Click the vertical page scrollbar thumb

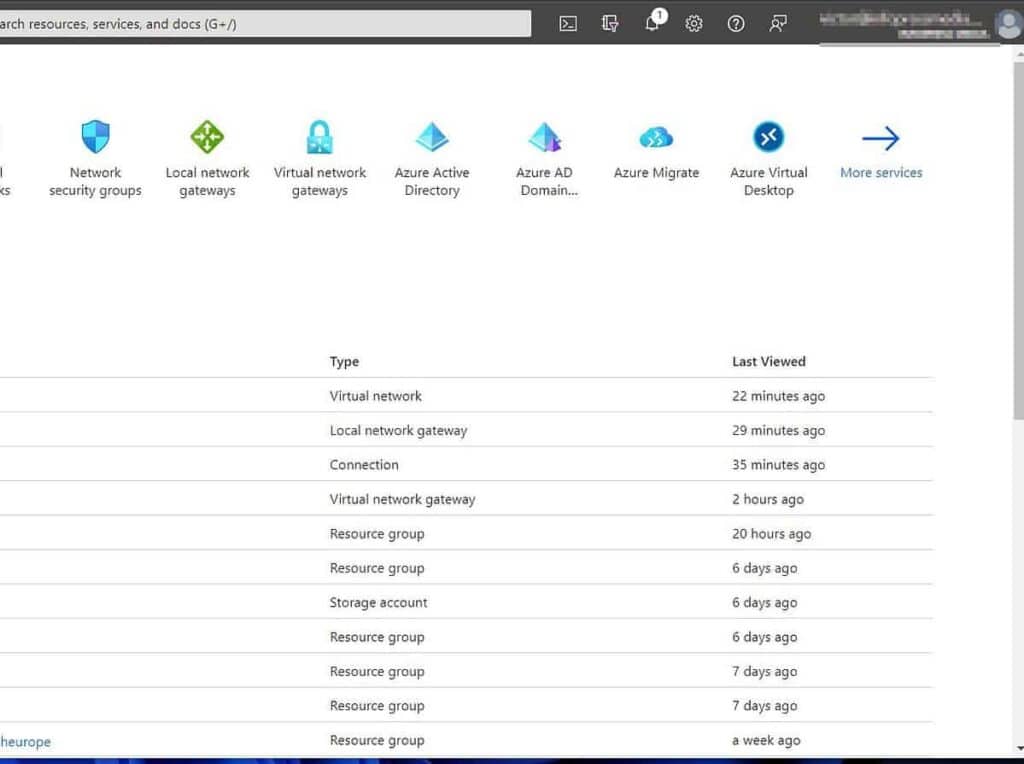click(x=1019, y=242)
